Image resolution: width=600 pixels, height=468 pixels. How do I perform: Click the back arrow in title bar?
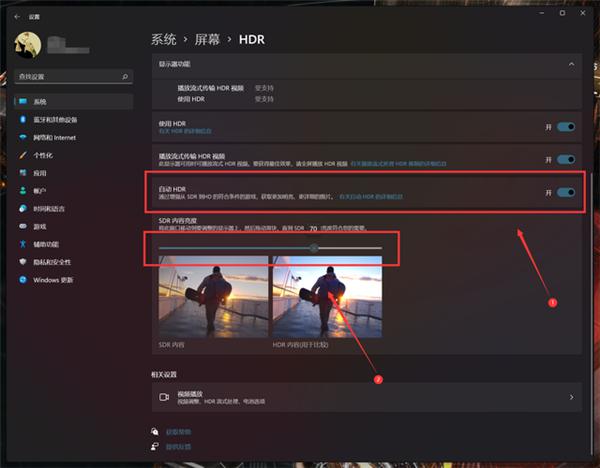click(x=14, y=17)
